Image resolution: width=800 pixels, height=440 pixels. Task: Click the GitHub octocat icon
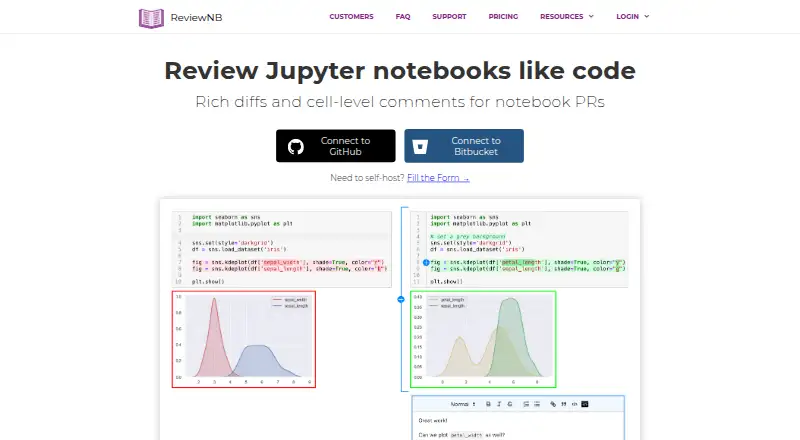(296, 146)
